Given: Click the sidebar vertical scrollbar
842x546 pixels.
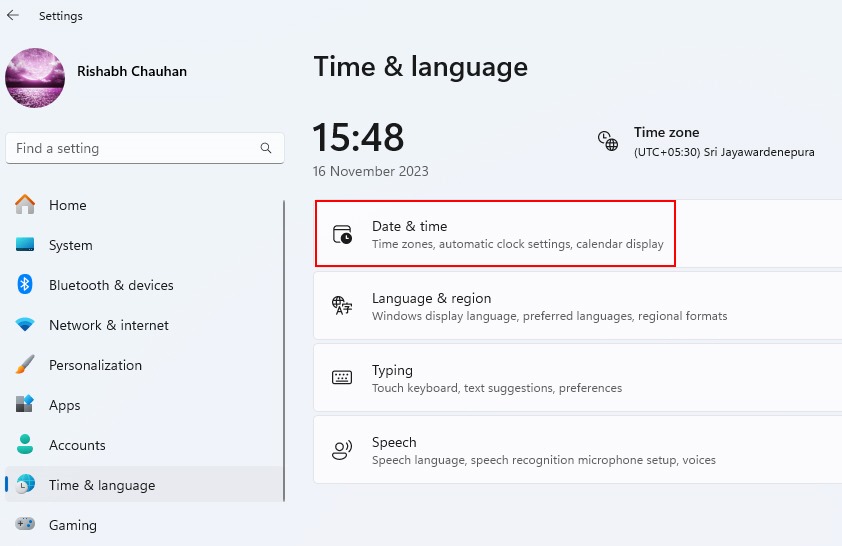Looking at the screenshot, I should [284, 351].
